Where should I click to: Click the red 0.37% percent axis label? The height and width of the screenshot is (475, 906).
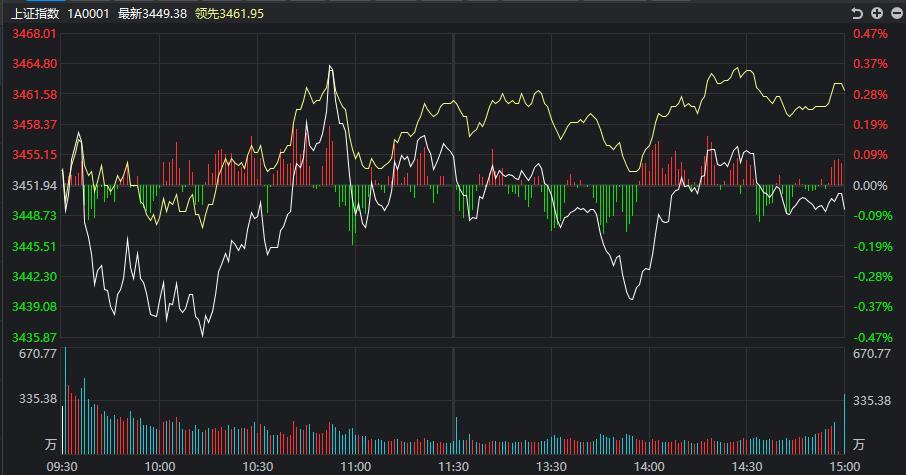(869, 64)
